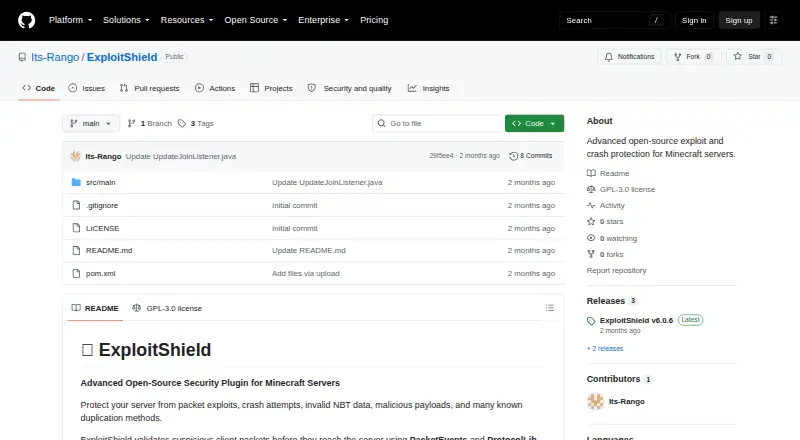Open the Pricing page
This screenshot has height=440, width=800.
(374, 20)
